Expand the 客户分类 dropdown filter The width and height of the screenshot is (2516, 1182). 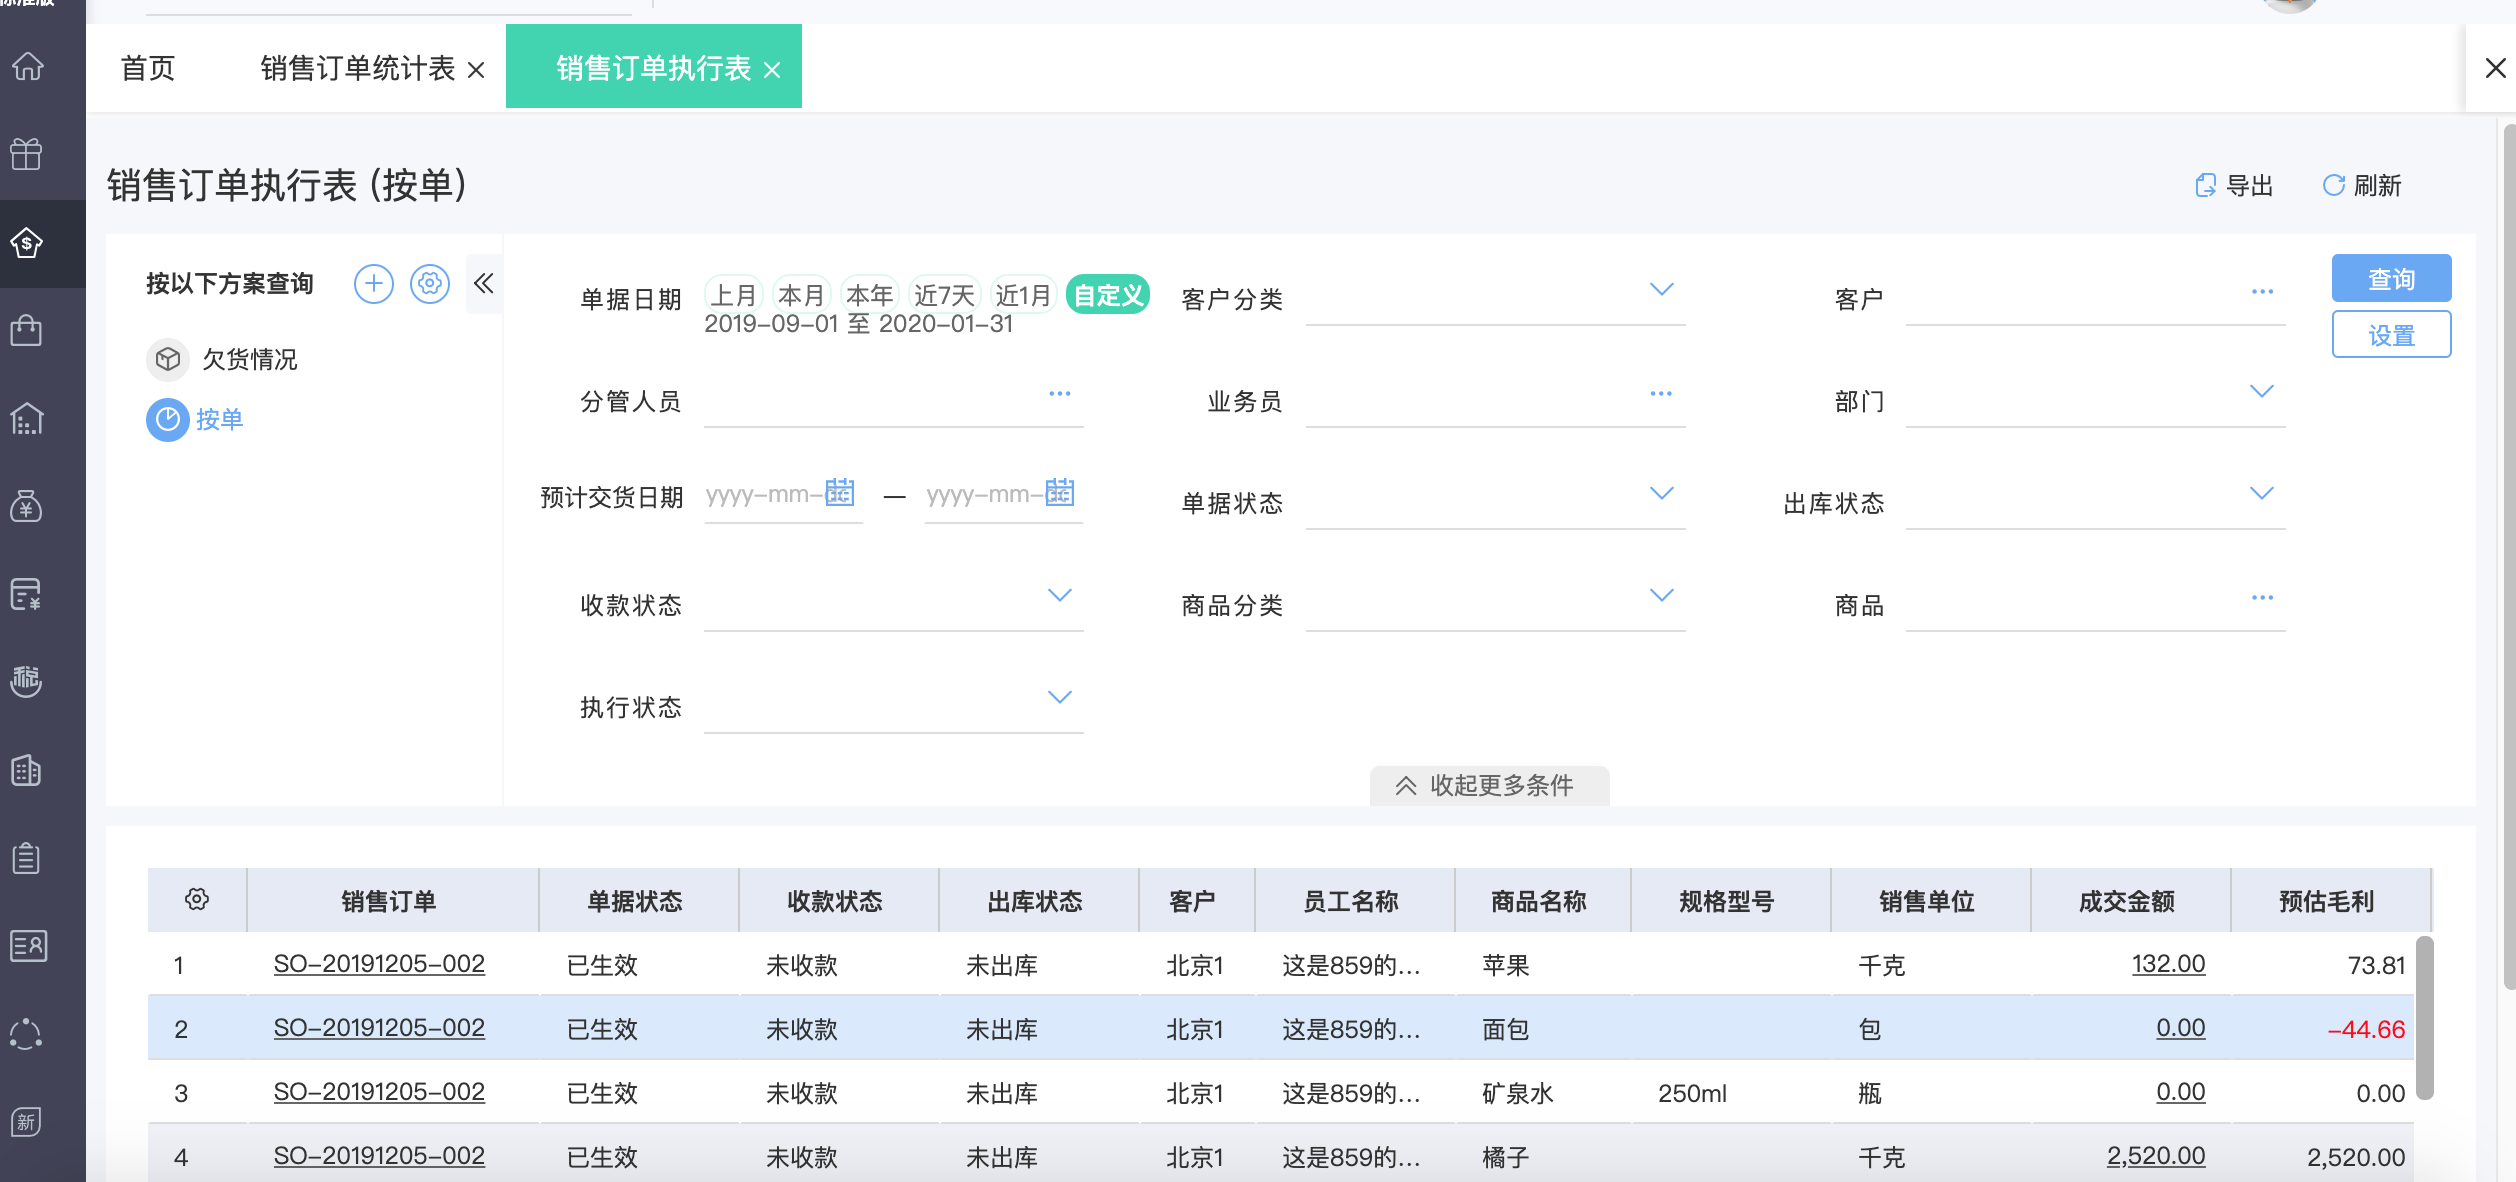click(x=1661, y=295)
